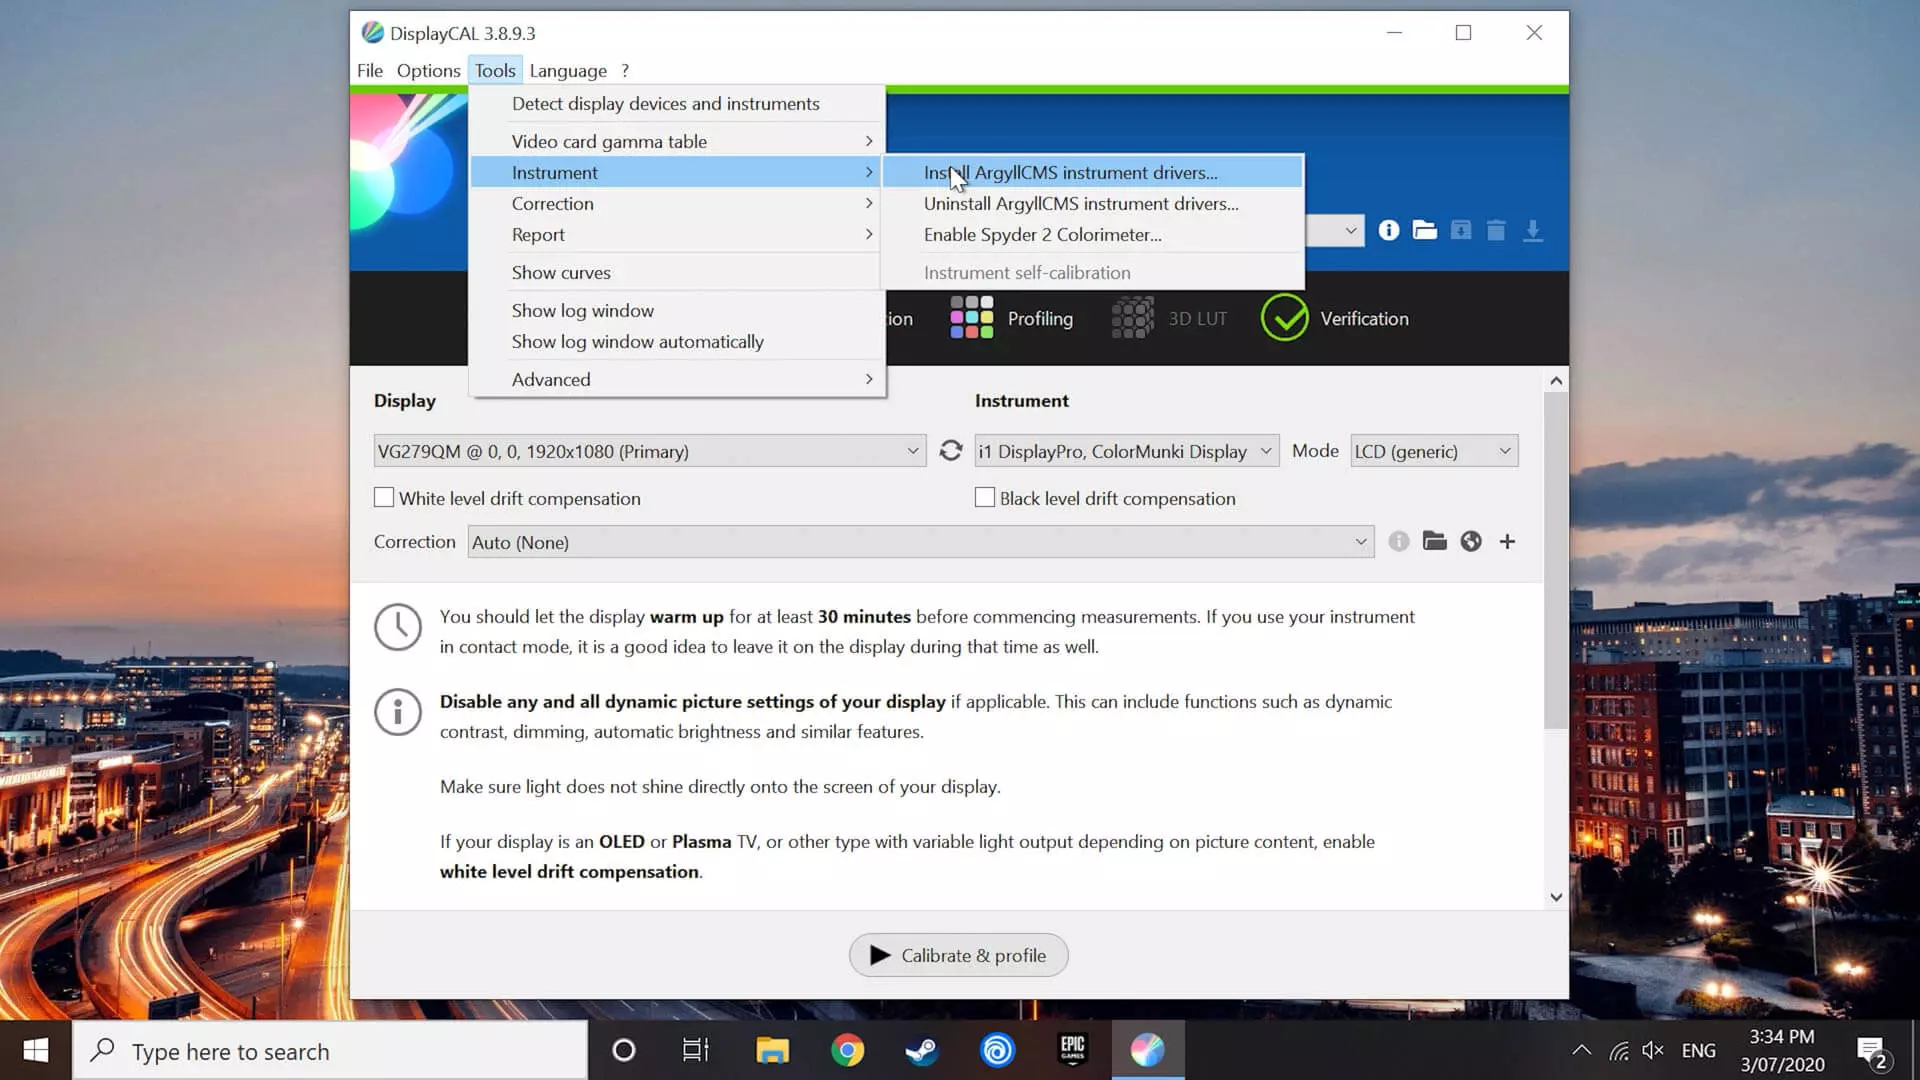
Task: Click the Correction info icon
Action: 1398,541
